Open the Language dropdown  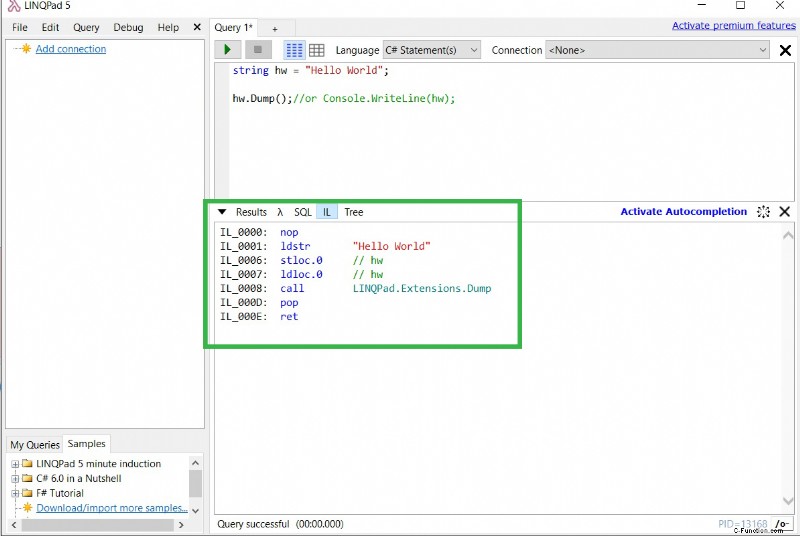[431, 50]
